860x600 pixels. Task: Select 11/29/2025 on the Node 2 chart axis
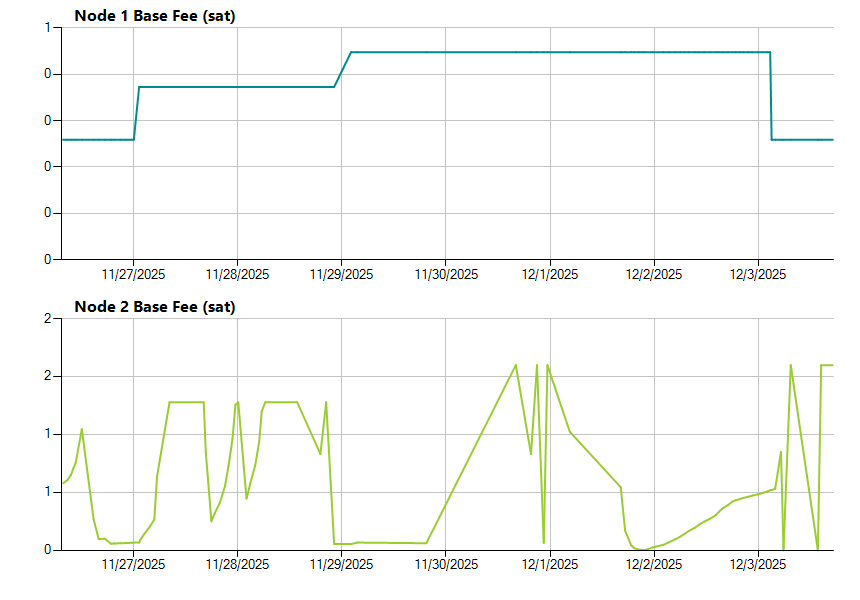[341, 565]
